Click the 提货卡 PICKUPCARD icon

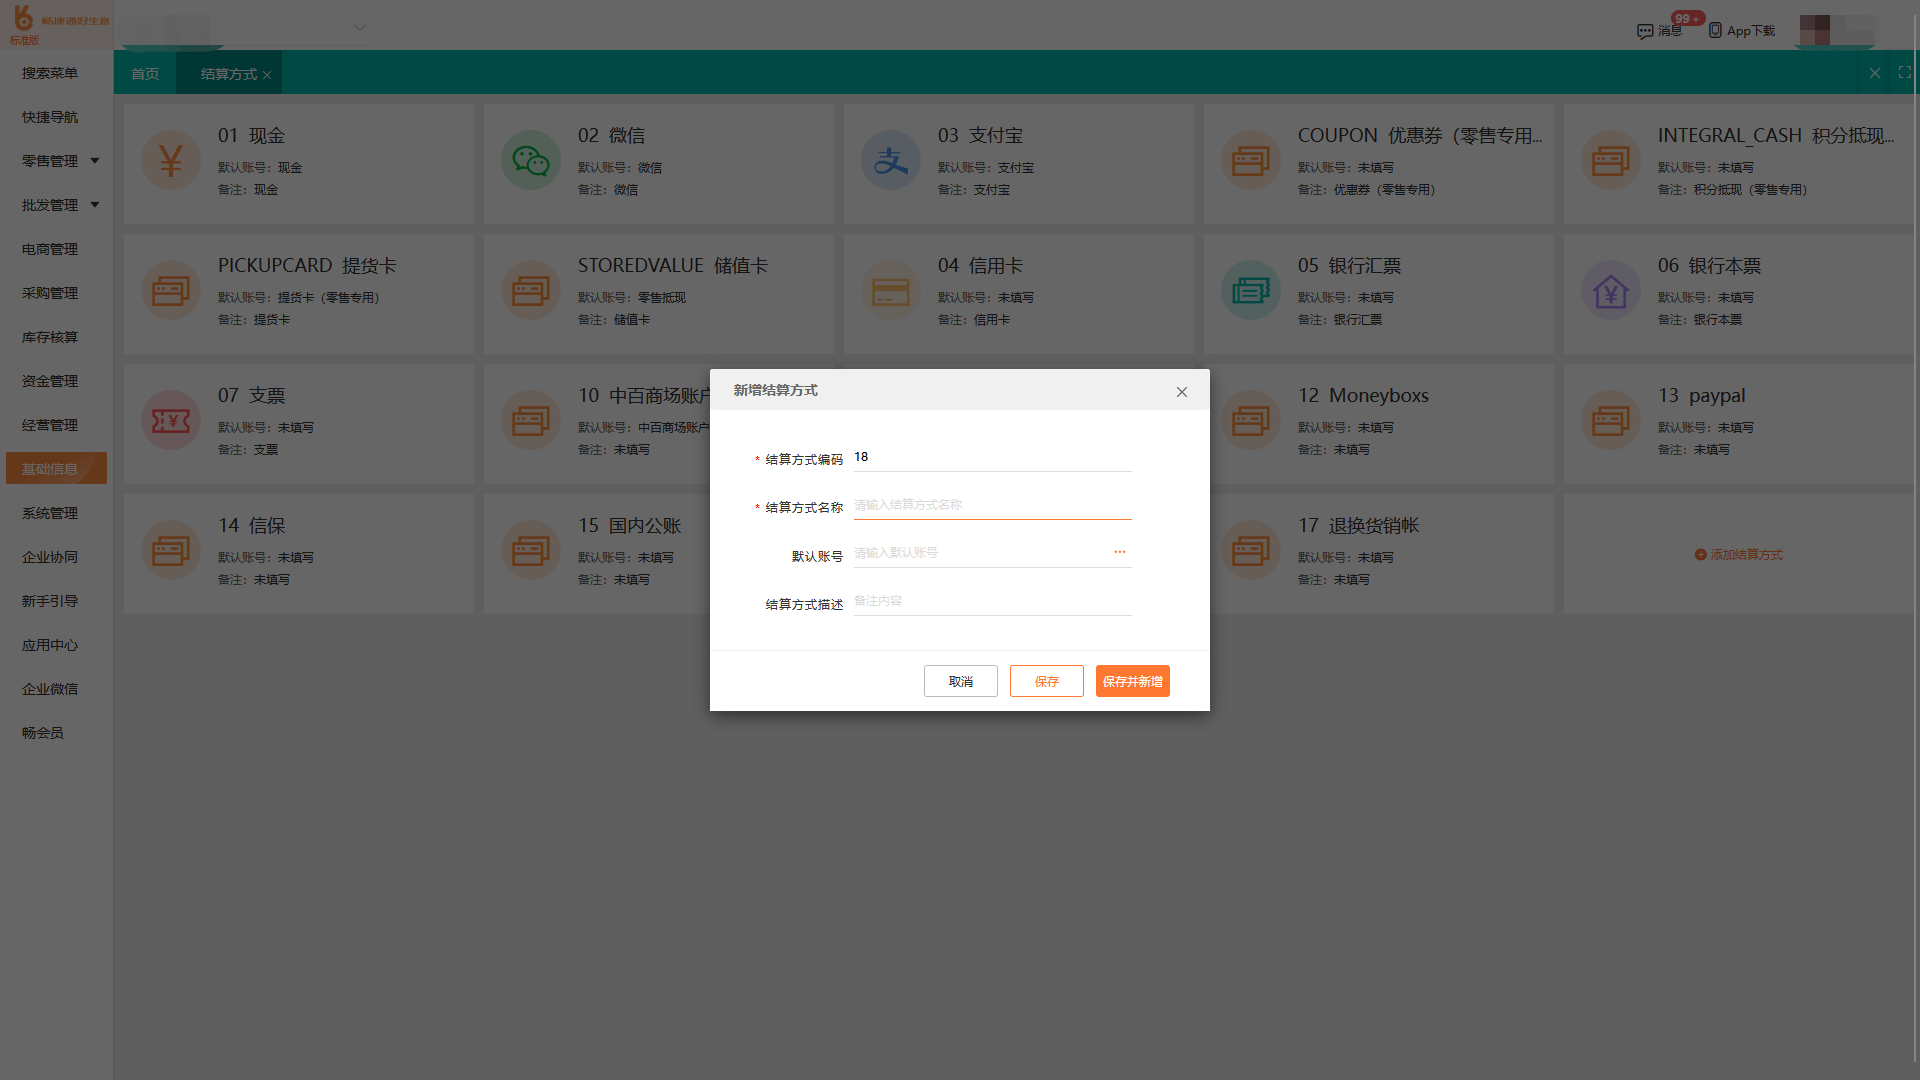coord(171,290)
